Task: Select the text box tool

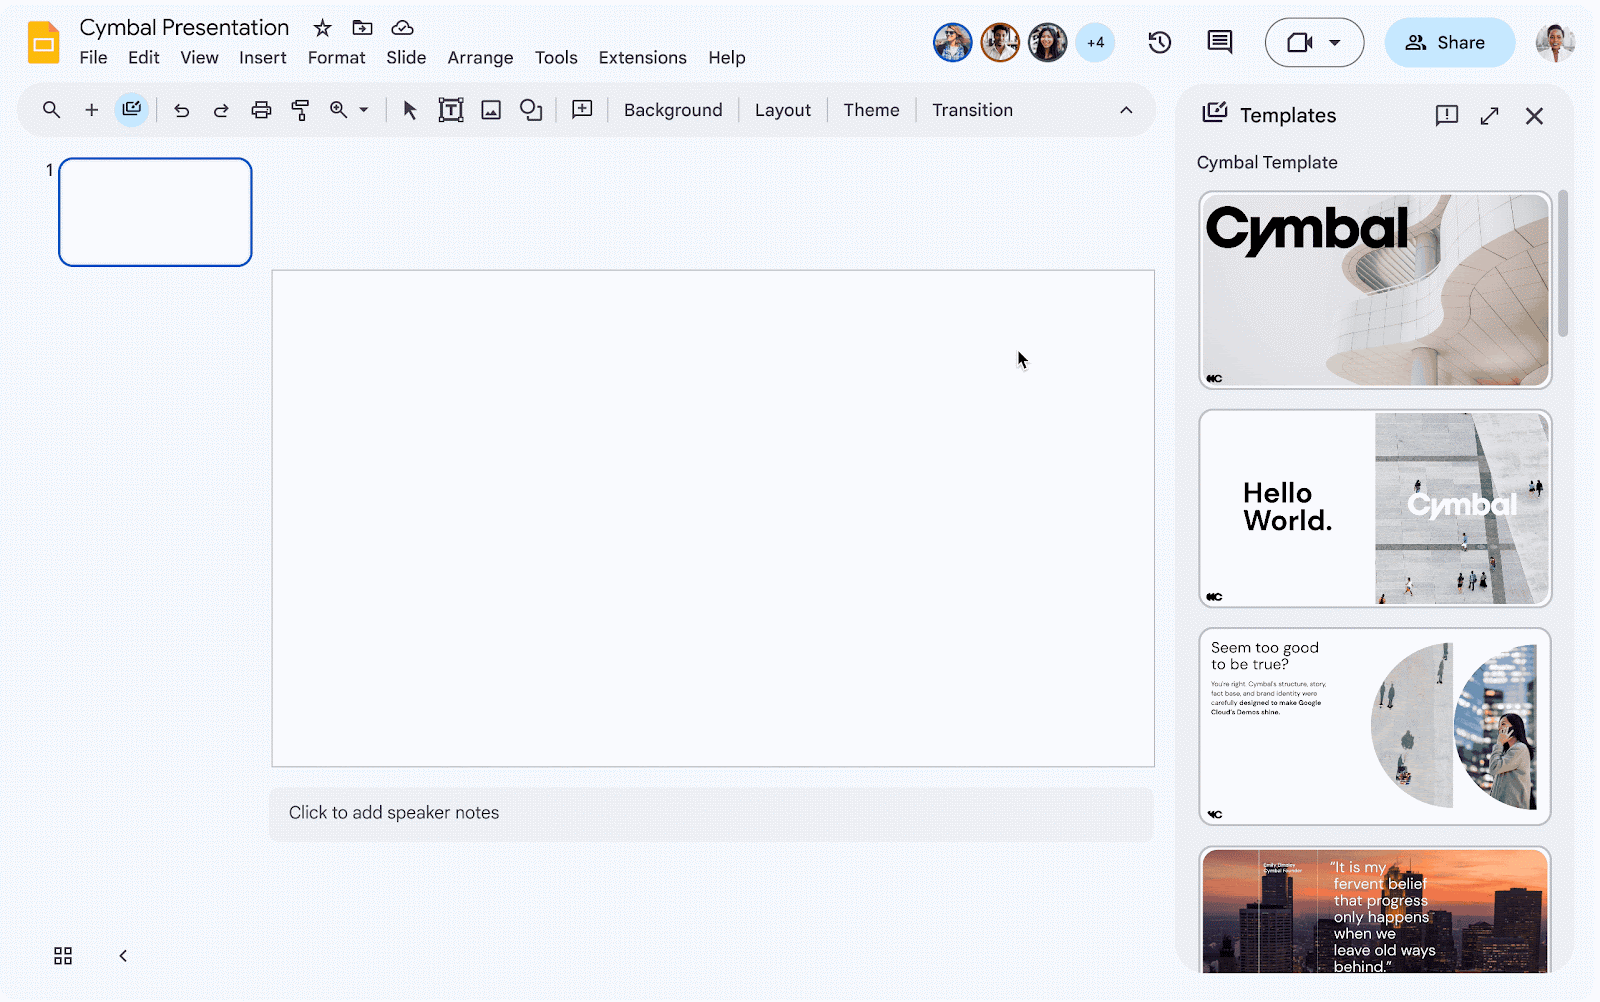Action: click(451, 110)
